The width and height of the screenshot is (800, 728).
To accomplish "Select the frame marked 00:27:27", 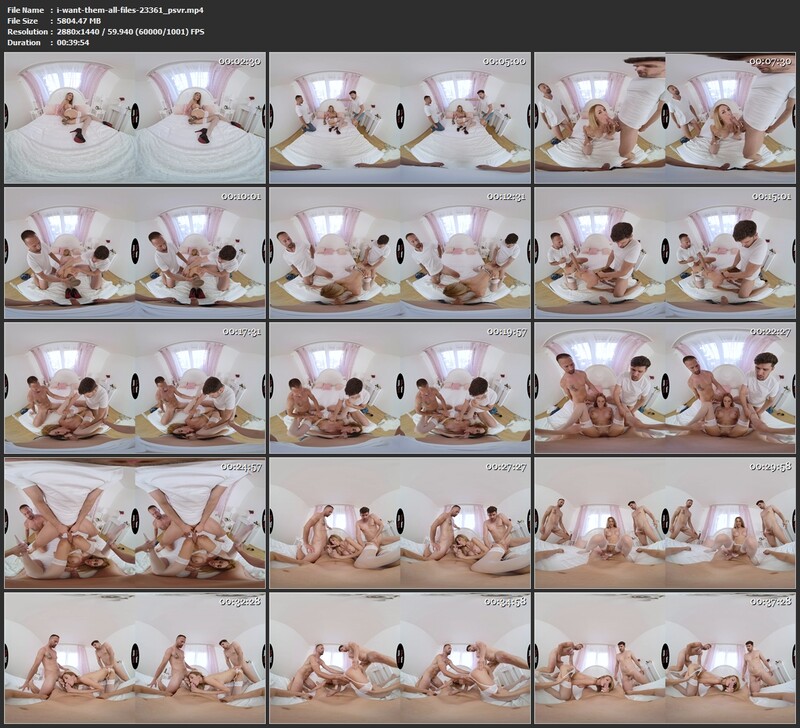I will 400,522.
